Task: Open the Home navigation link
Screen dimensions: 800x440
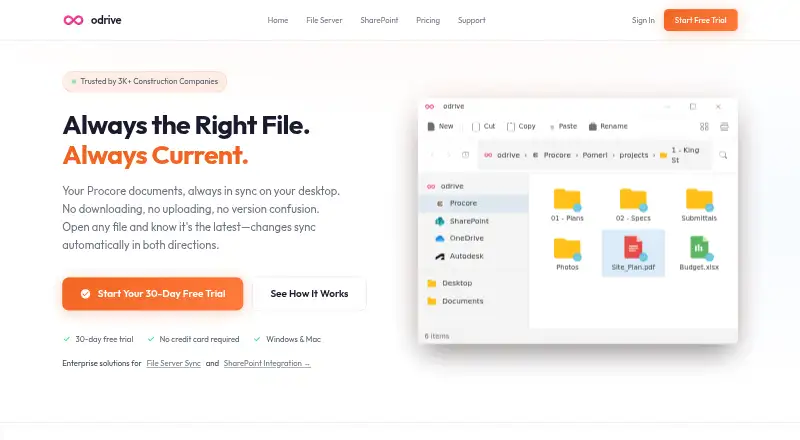Action: tap(278, 20)
